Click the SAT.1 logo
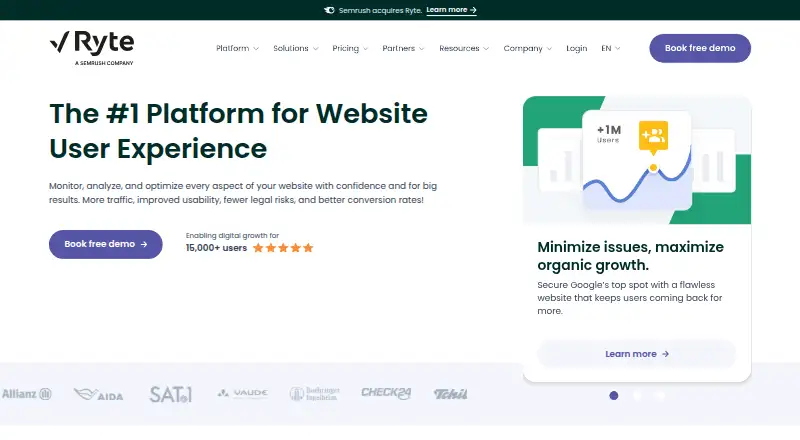800x440 pixels. [x=170, y=394]
